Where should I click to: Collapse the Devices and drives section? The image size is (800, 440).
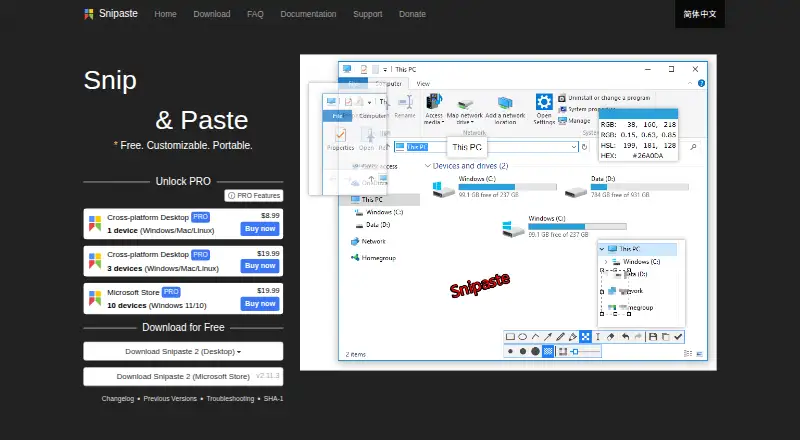[428, 166]
